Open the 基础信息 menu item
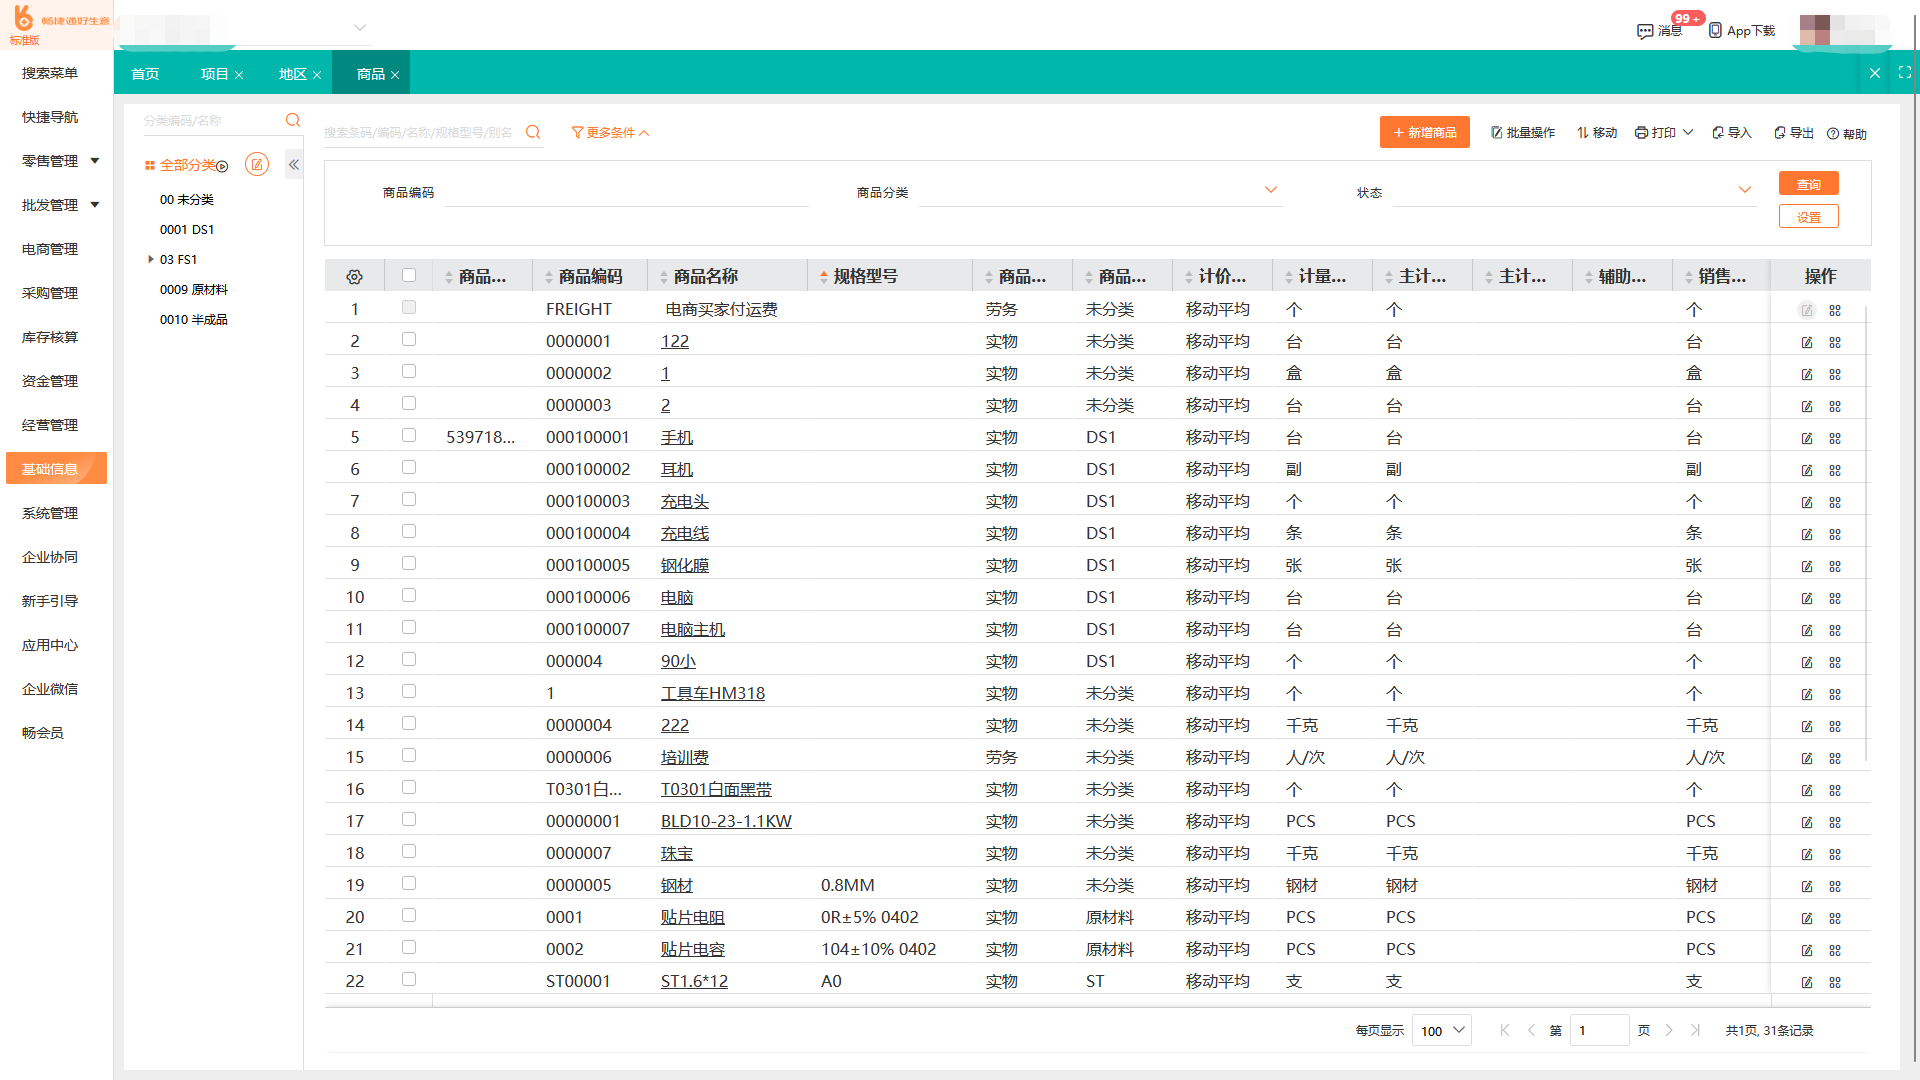This screenshot has height=1080, width=1920. click(x=54, y=467)
